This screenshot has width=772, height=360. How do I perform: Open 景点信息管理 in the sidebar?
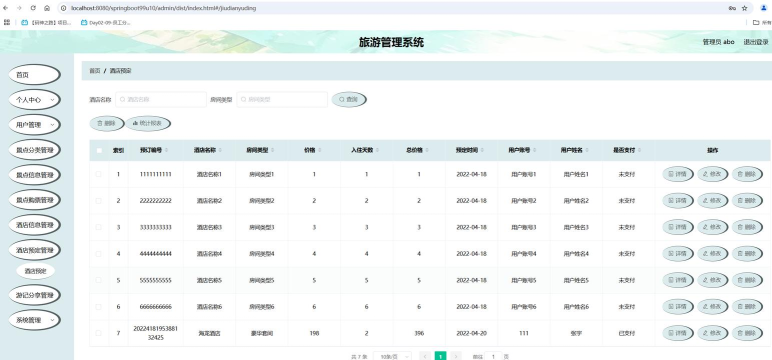coord(34,175)
